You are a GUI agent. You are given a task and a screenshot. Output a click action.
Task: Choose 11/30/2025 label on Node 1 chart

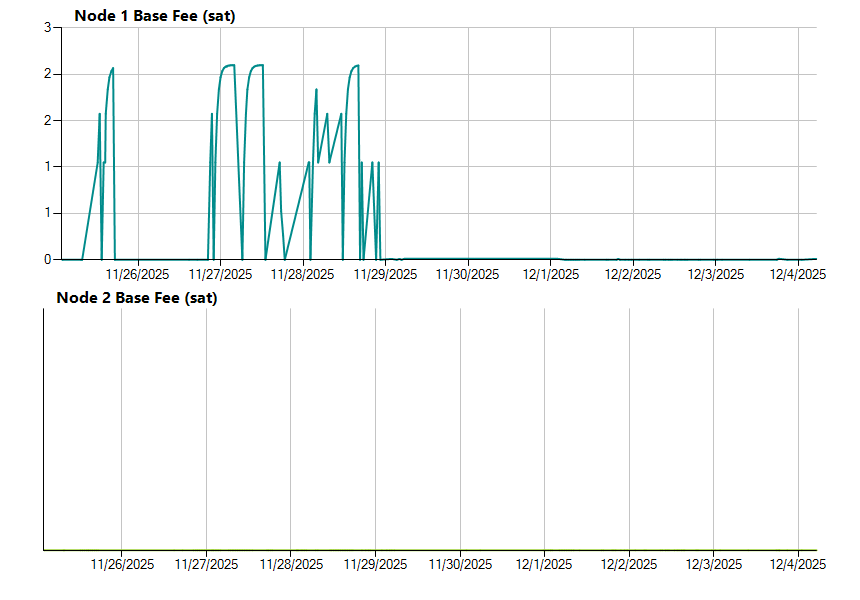pyautogui.click(x=468, y=274)
